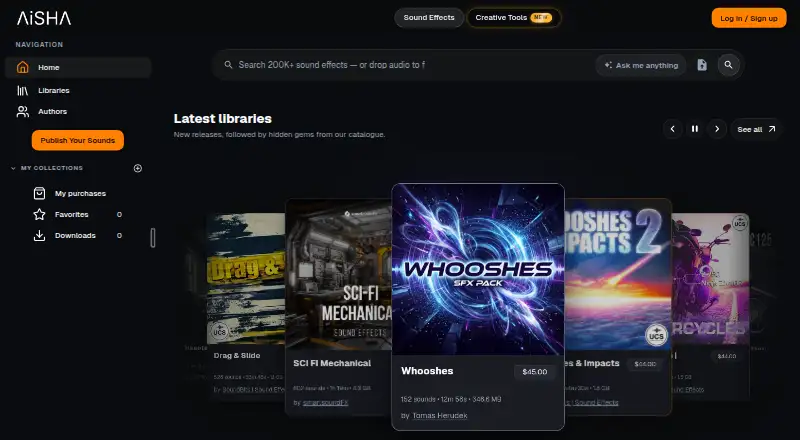Click Log in / Sign up button
Screen dimensions: 800x440
[x=749, y=18]
